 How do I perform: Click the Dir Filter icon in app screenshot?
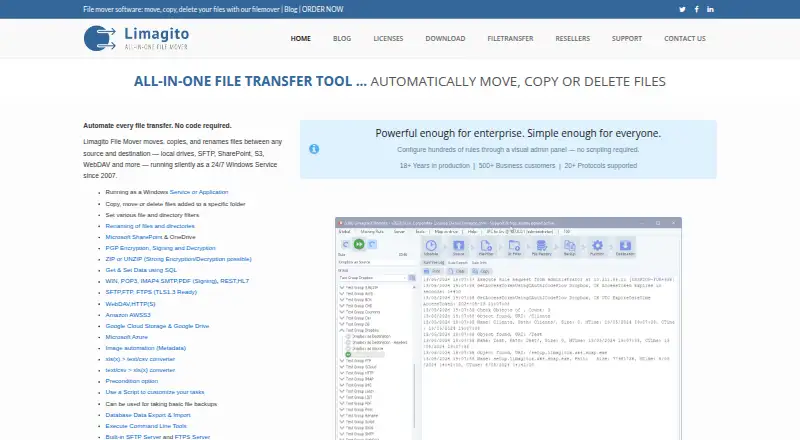click(x=514, y=247)
